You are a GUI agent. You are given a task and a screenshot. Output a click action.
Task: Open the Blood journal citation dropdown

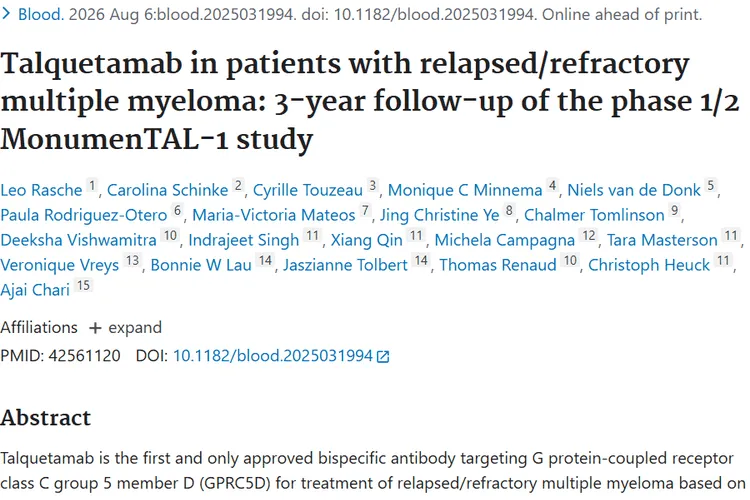pyautogui.click(x=40, y=14)
